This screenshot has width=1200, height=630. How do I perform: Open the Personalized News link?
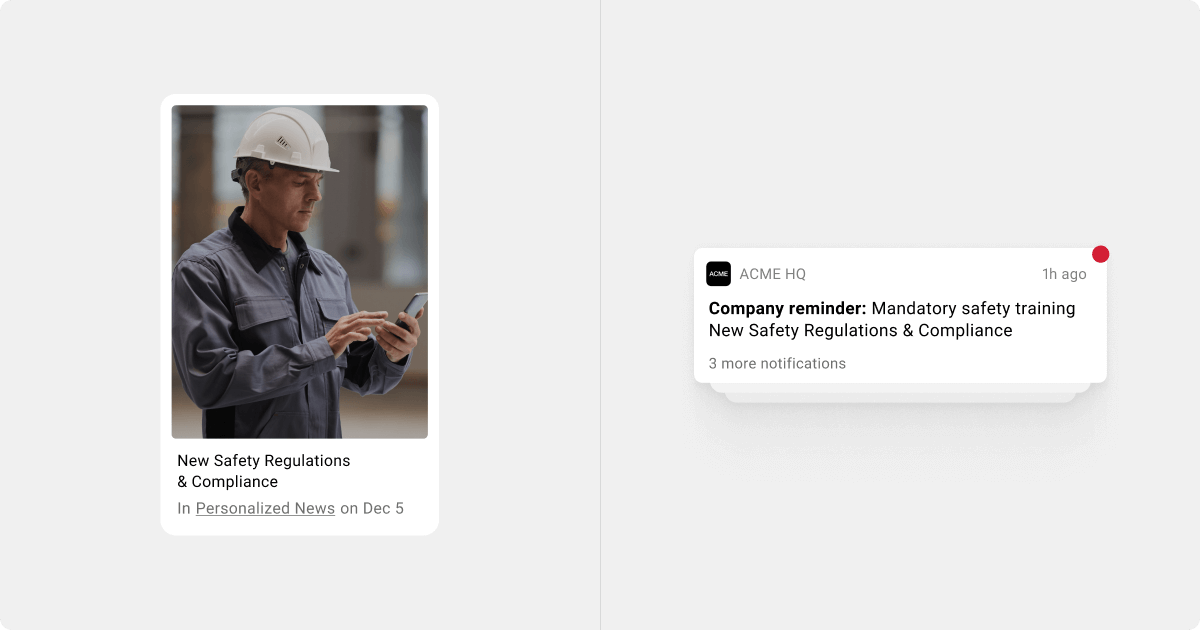coord(265,508)
